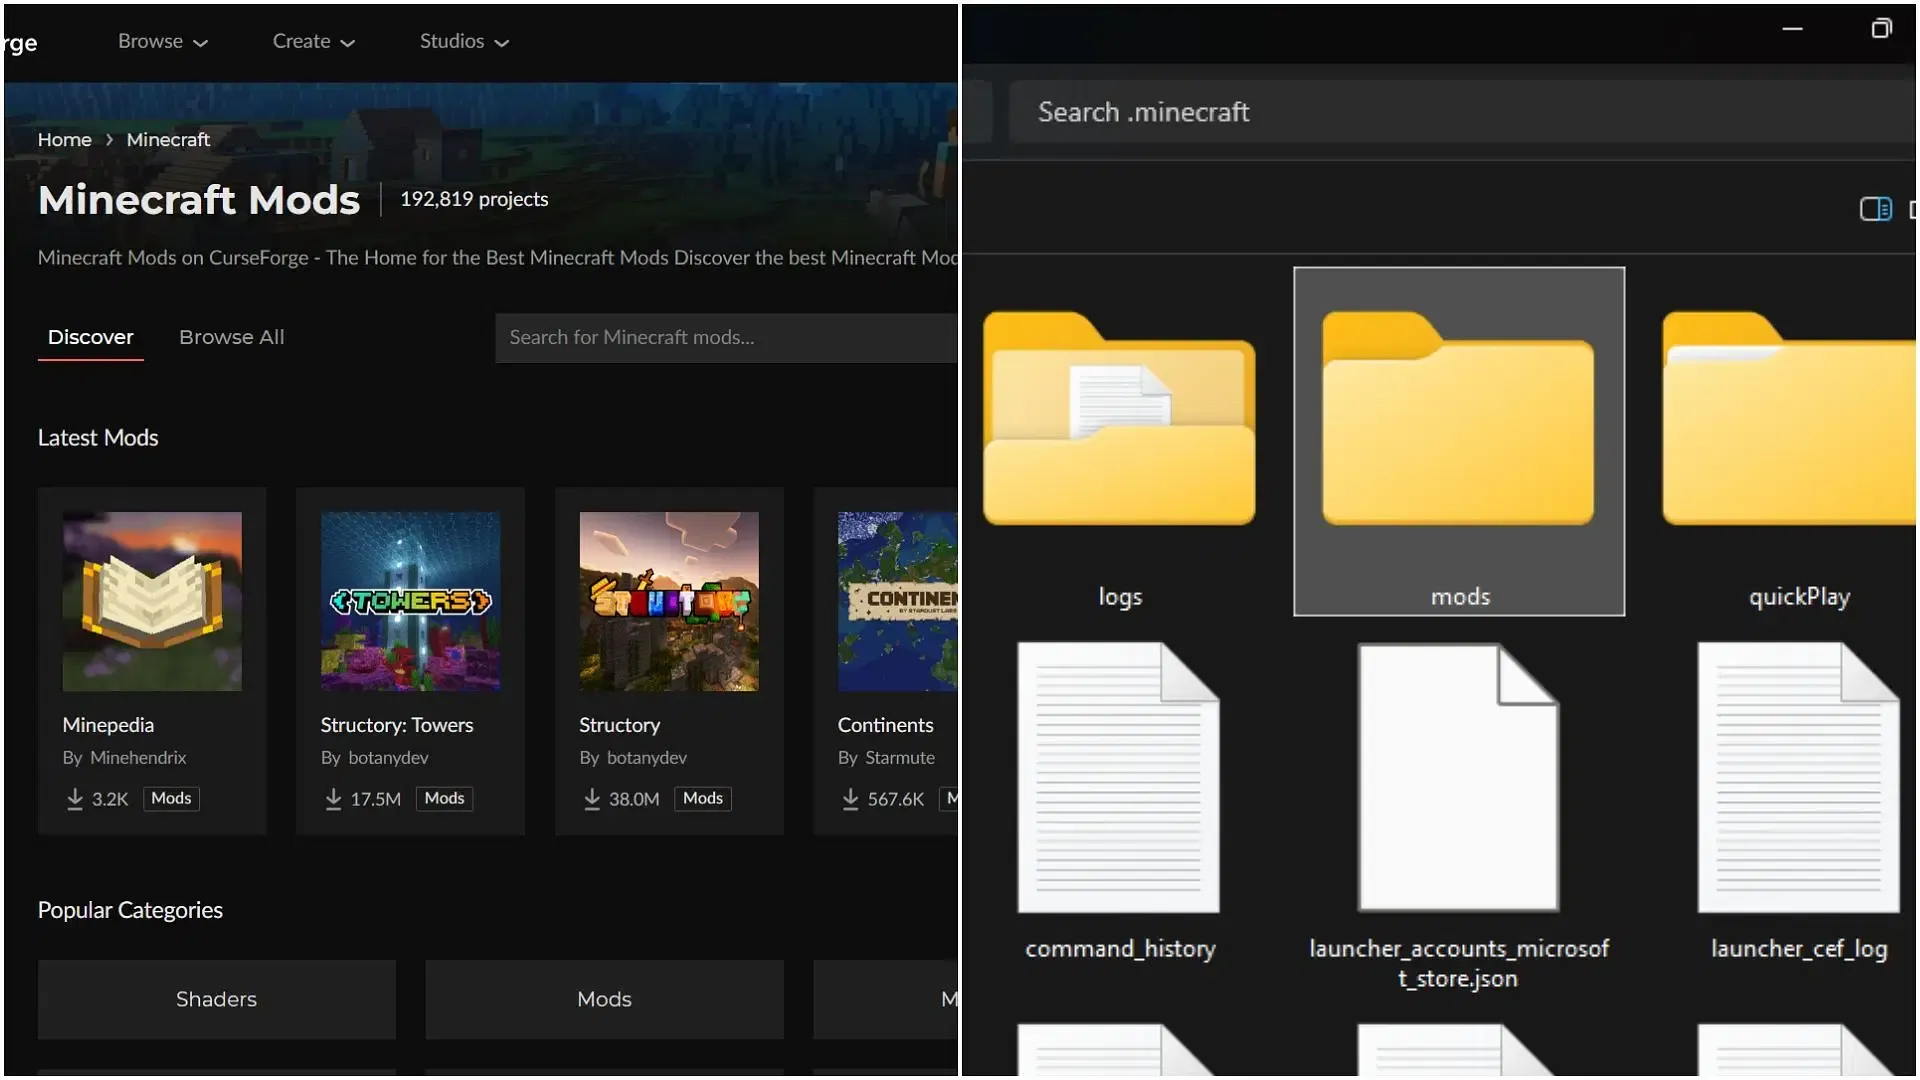Select the mods folder icon
This screenshot has width=1920, height=1080.
[1458, 419]
